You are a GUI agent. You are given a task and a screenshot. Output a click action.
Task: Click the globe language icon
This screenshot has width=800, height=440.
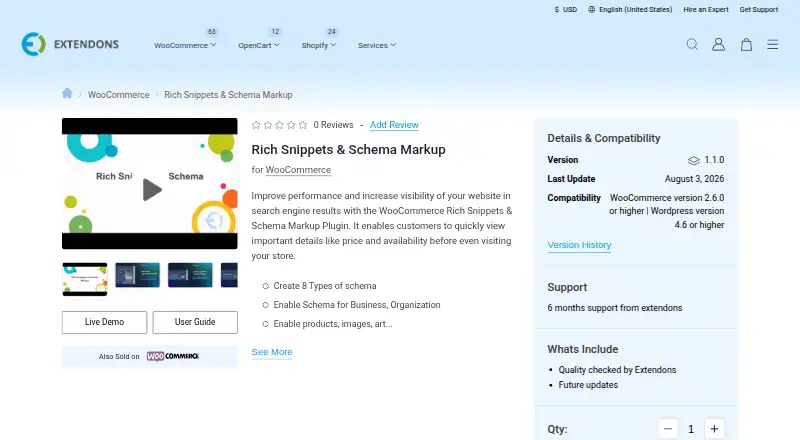[591, 9]
